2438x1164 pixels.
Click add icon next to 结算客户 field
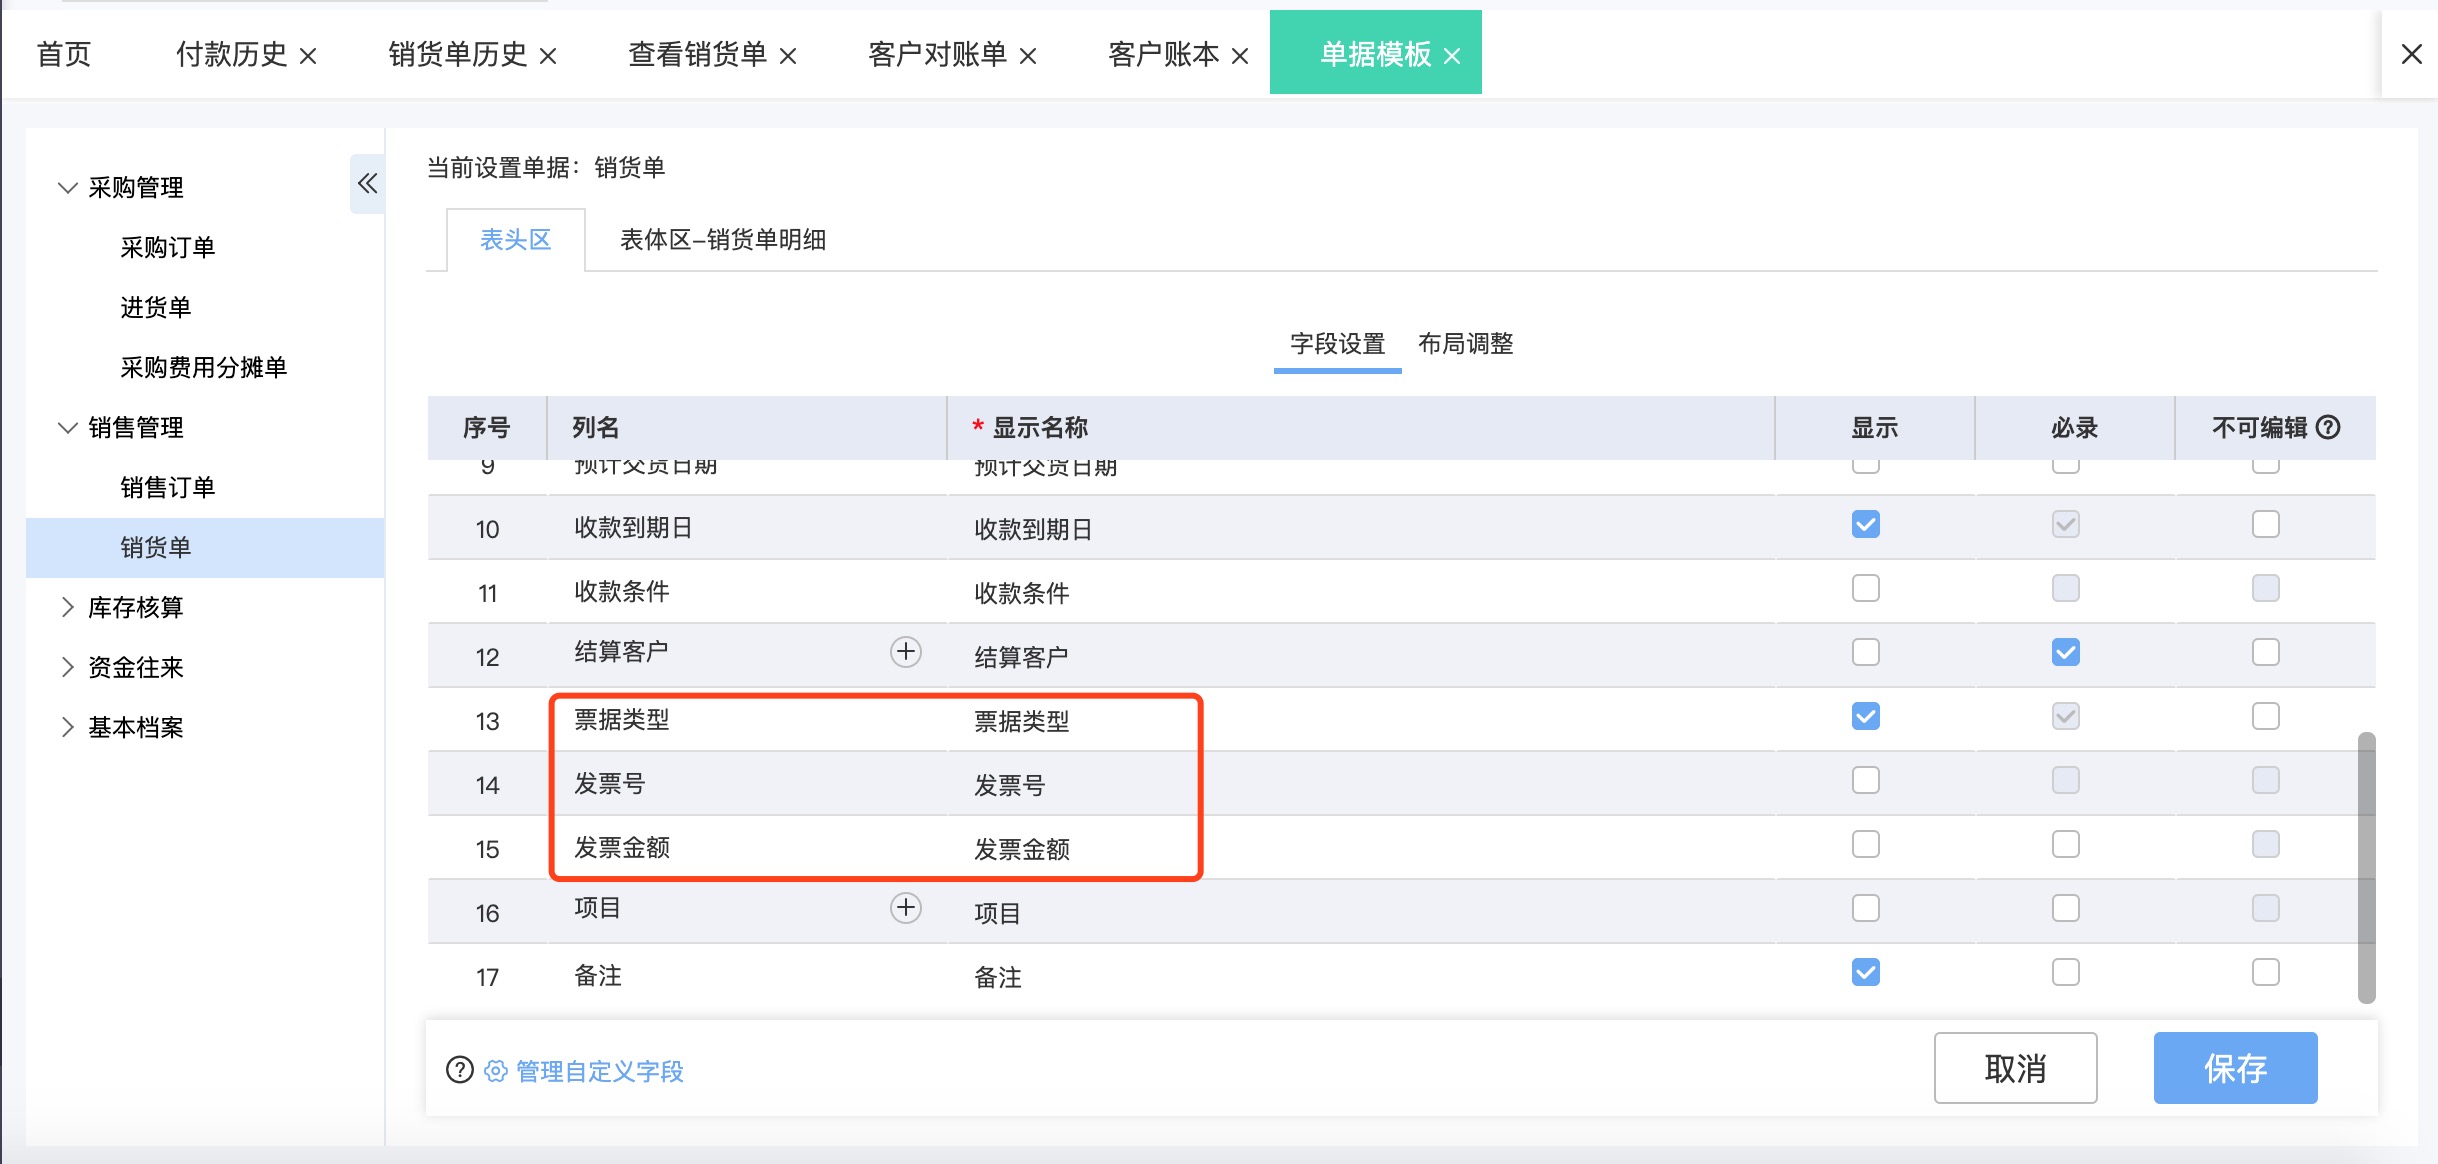pyautogui.click(x=905, y=653)
